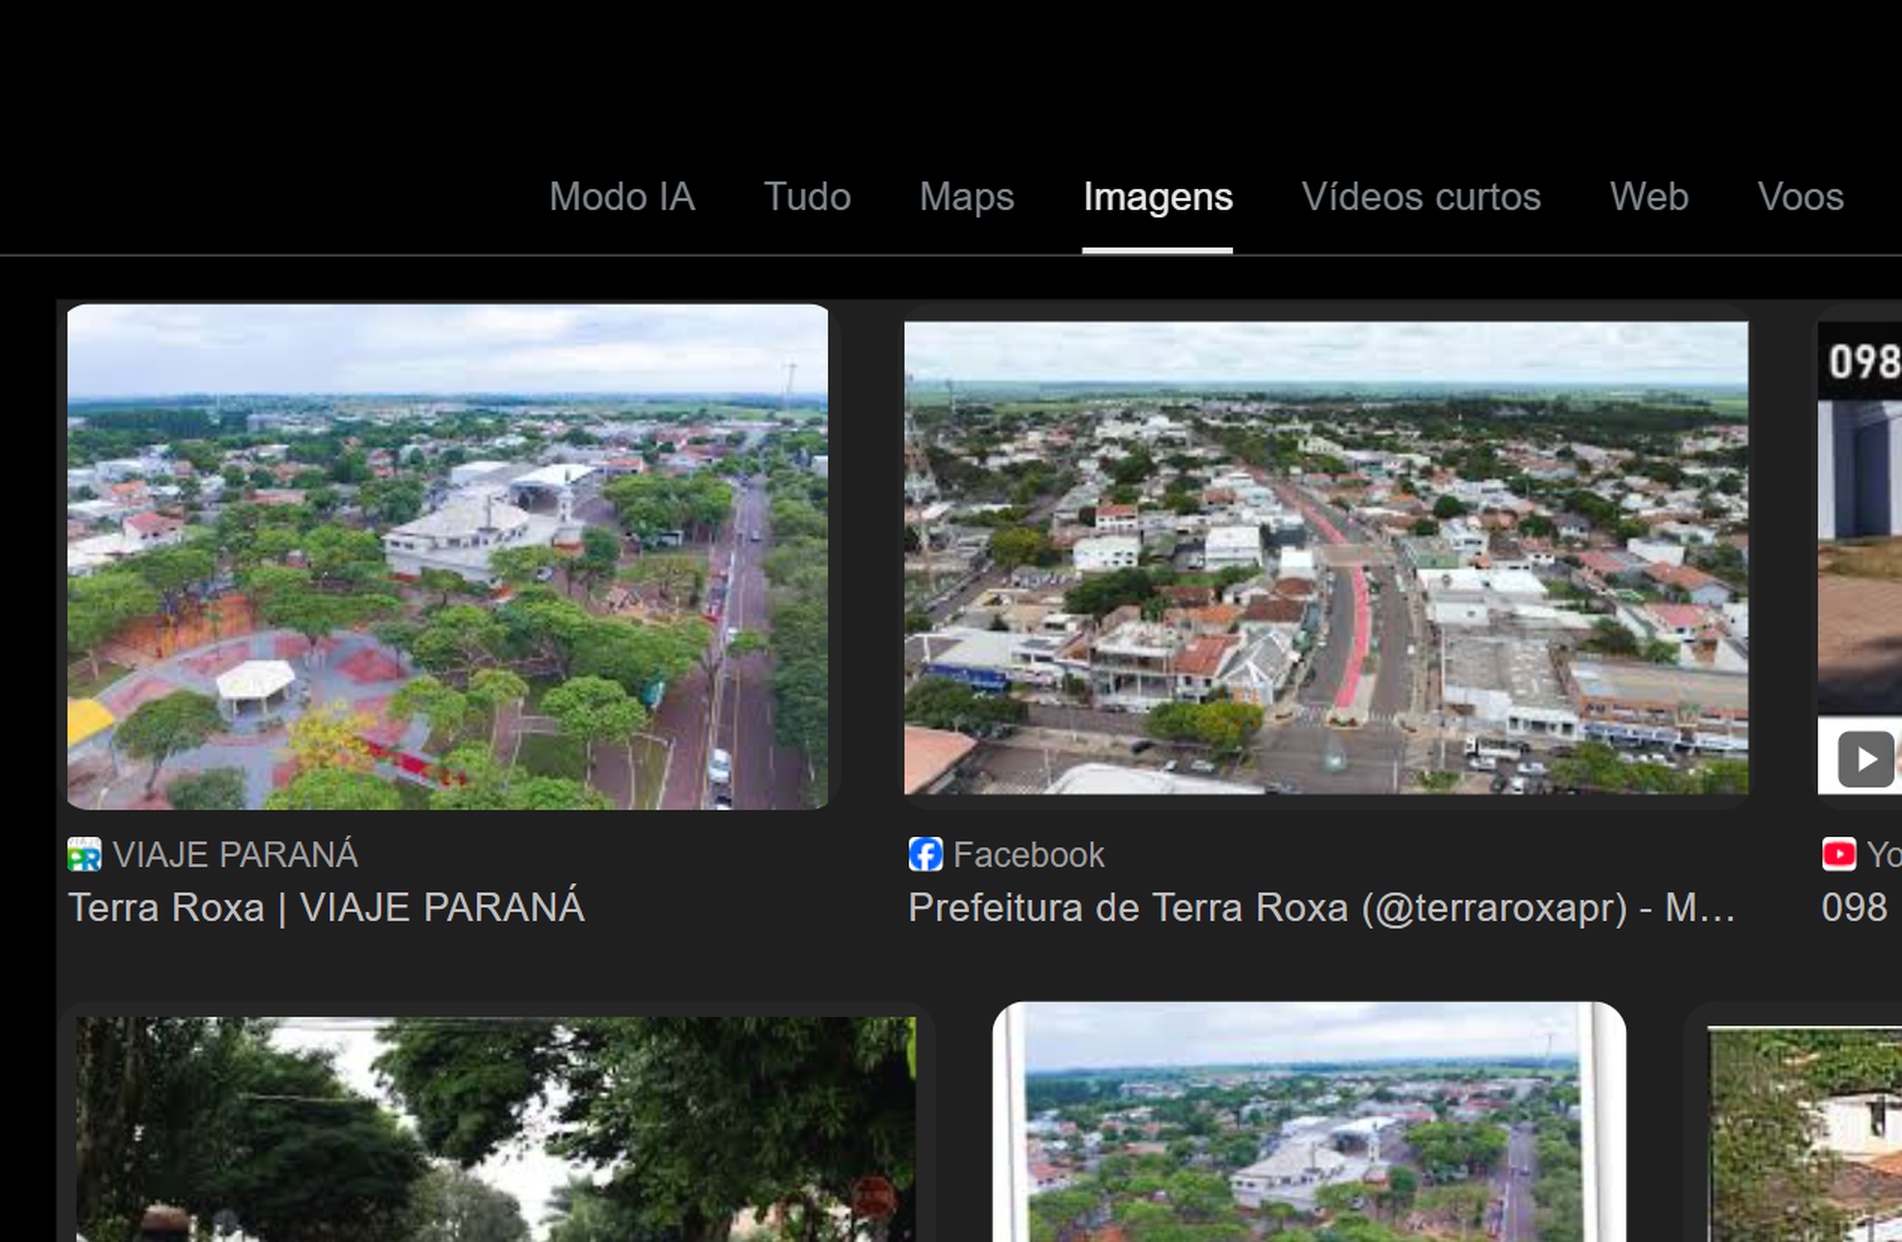The width and height of the screenshot is (1902, 1242).
Task: Open the Tudo results tab
Action: 807,197
